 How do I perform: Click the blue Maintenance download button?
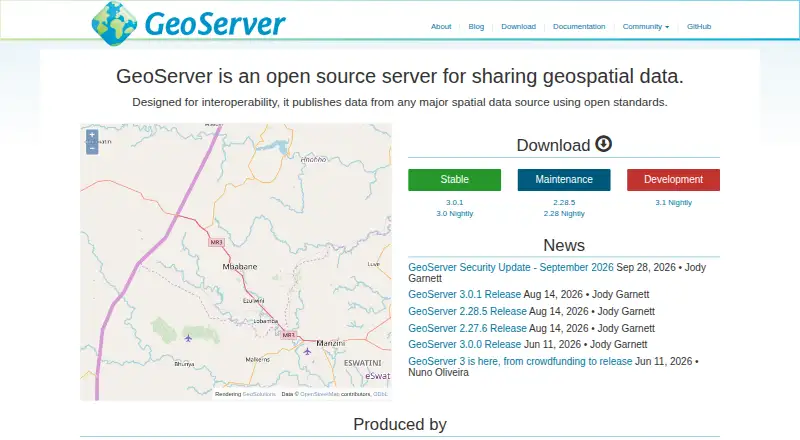click(564, 180)
